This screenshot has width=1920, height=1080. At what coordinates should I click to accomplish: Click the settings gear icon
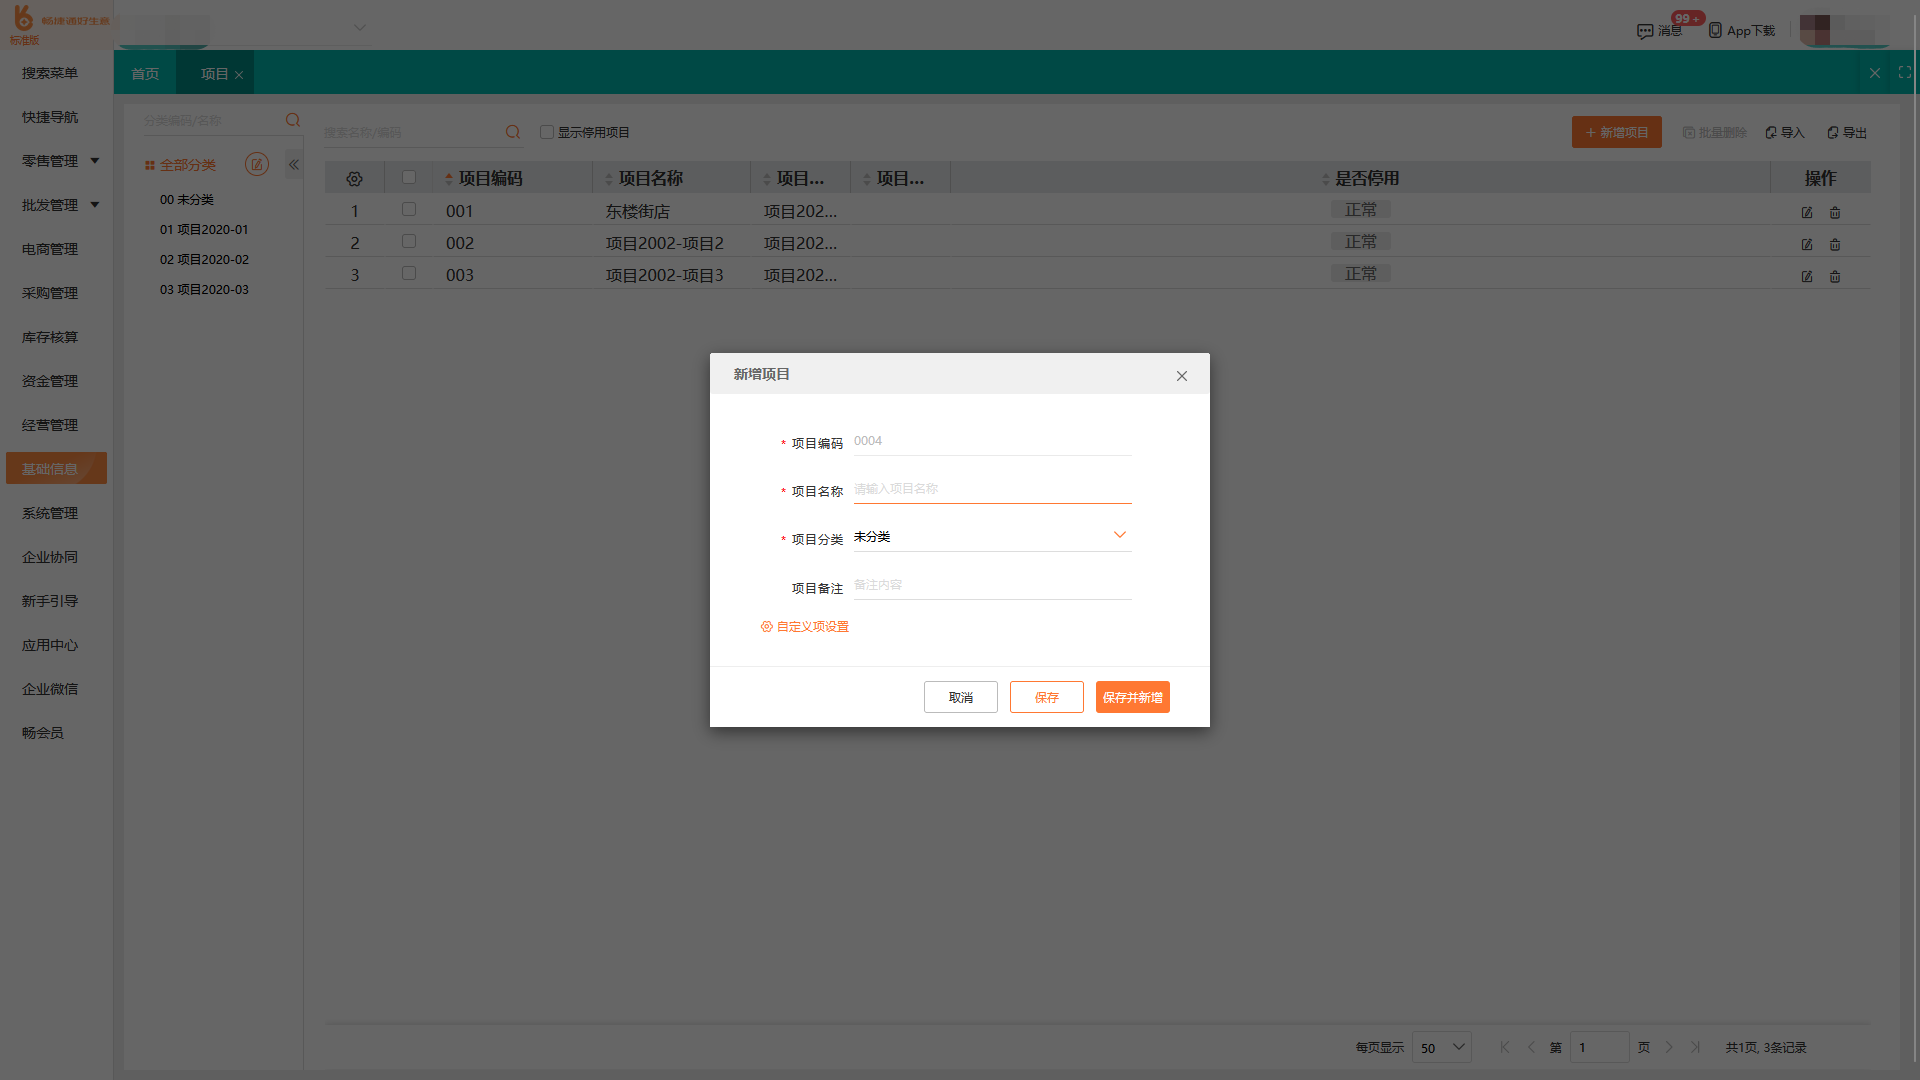point(353,178)
